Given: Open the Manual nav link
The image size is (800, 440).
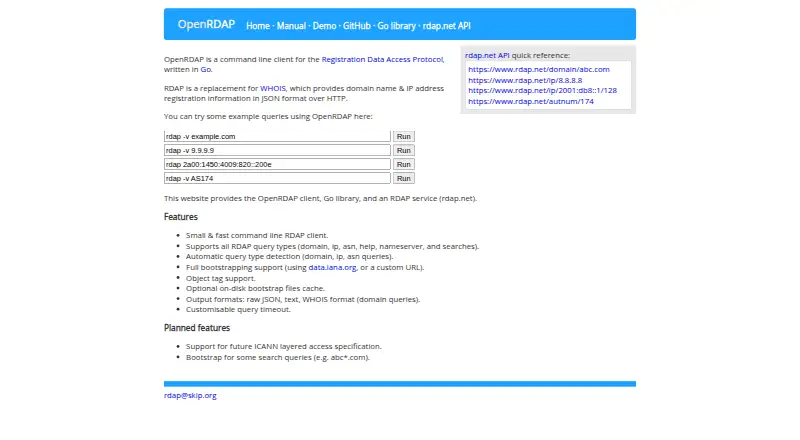Looking at the screenshot, I should click(x=291, y=26).
